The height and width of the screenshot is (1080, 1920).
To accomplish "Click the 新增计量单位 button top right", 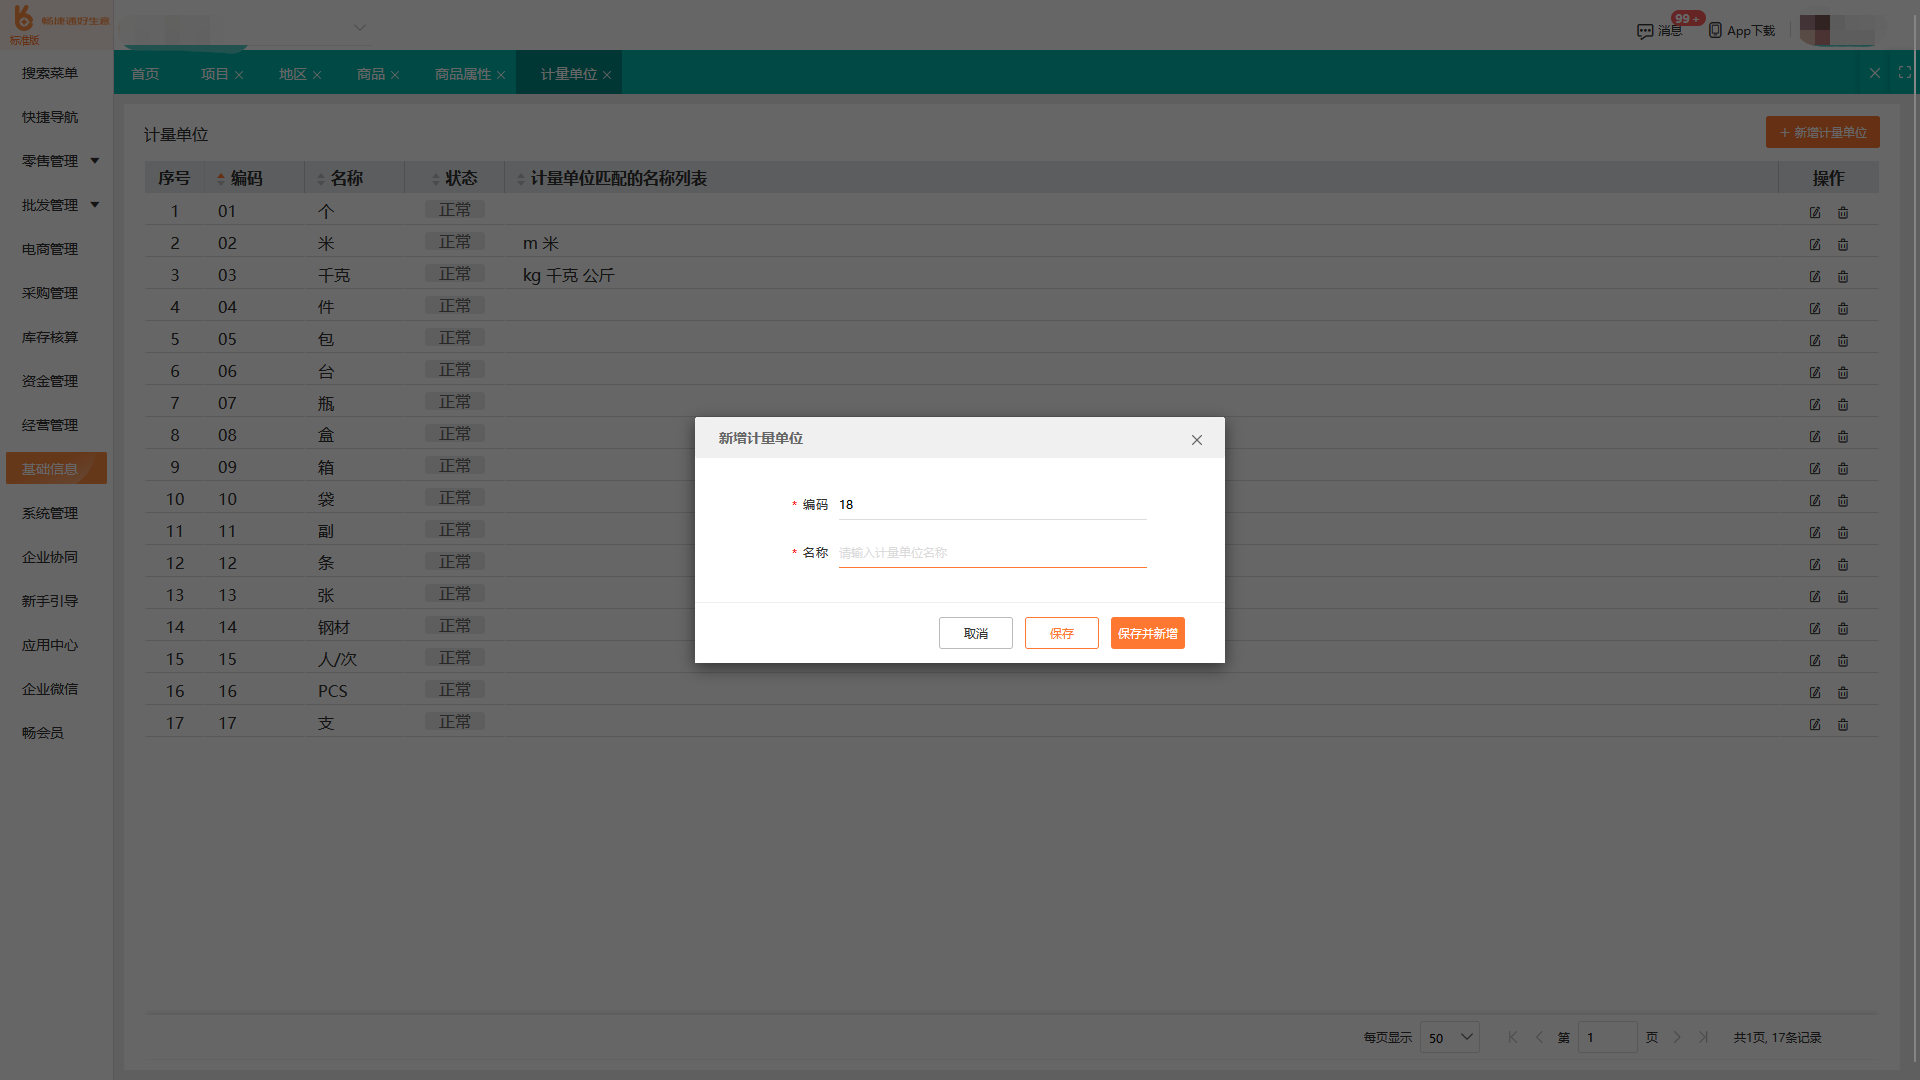I will pyautogui.click(x=1822, y=132).
